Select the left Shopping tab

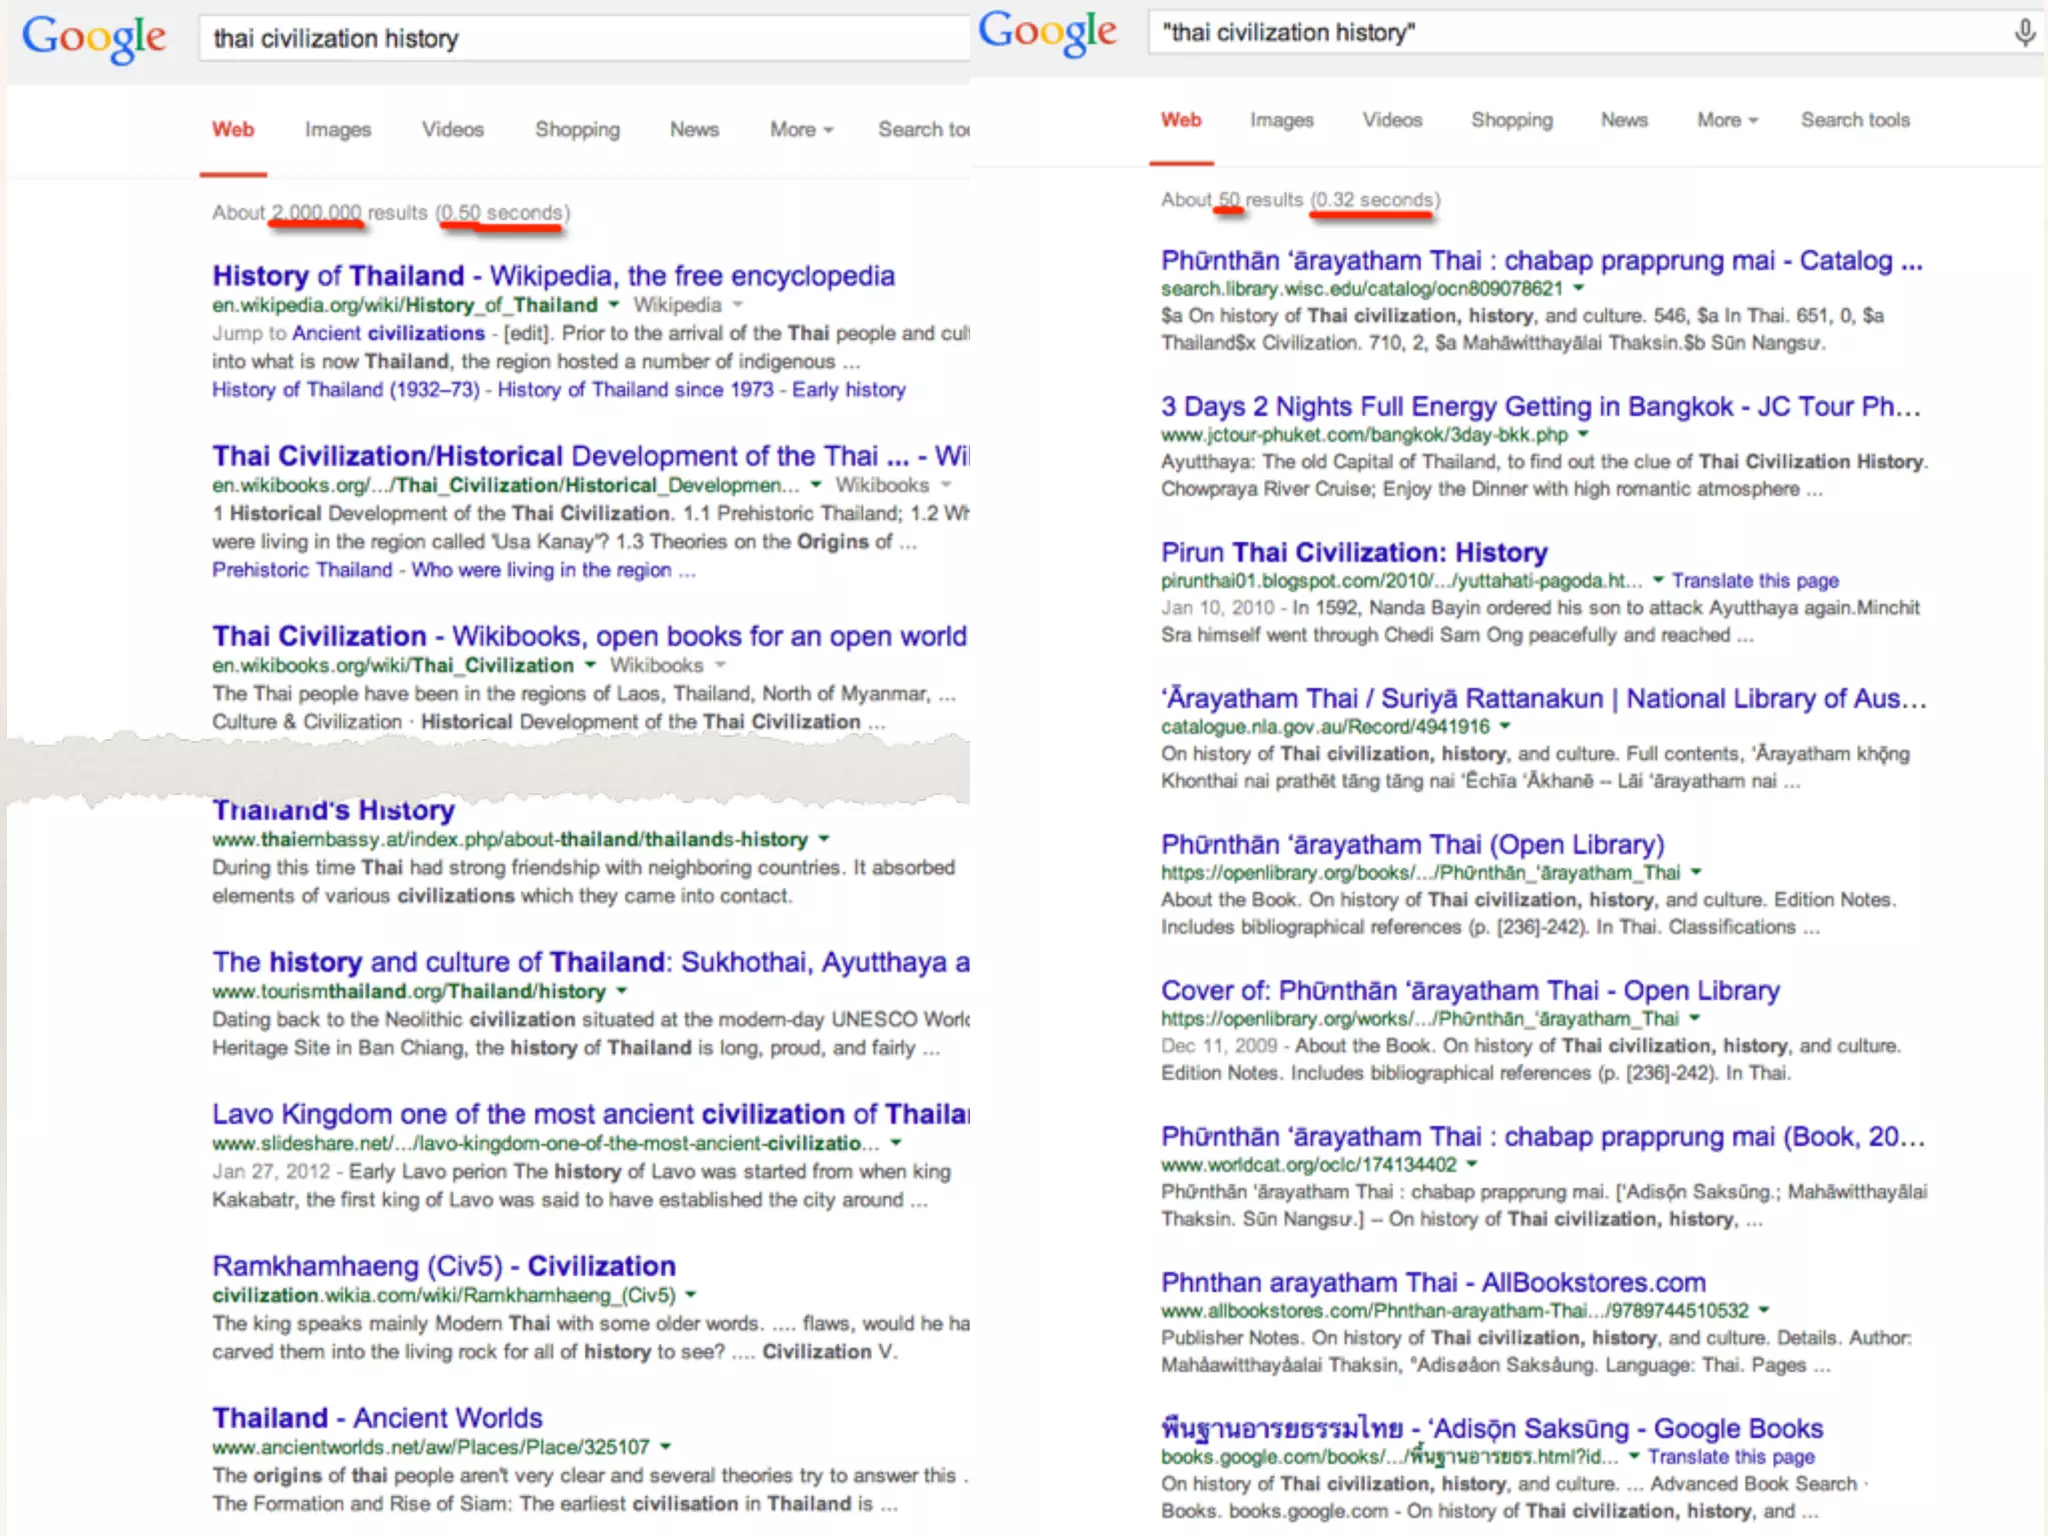point(577,130)
